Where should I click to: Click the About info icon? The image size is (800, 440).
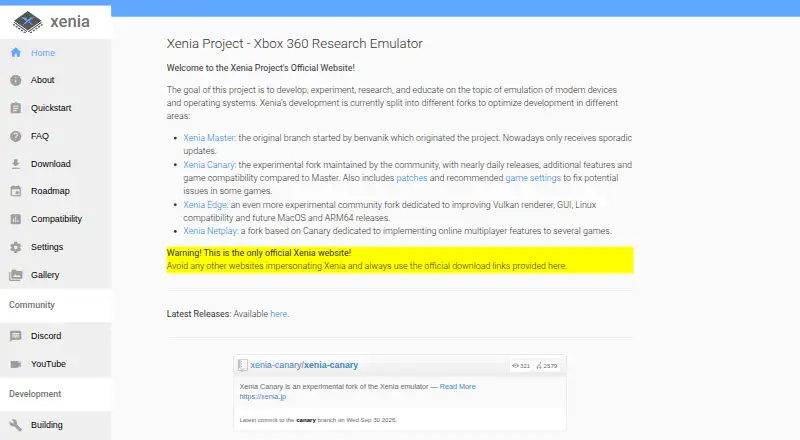click(16, 80)
